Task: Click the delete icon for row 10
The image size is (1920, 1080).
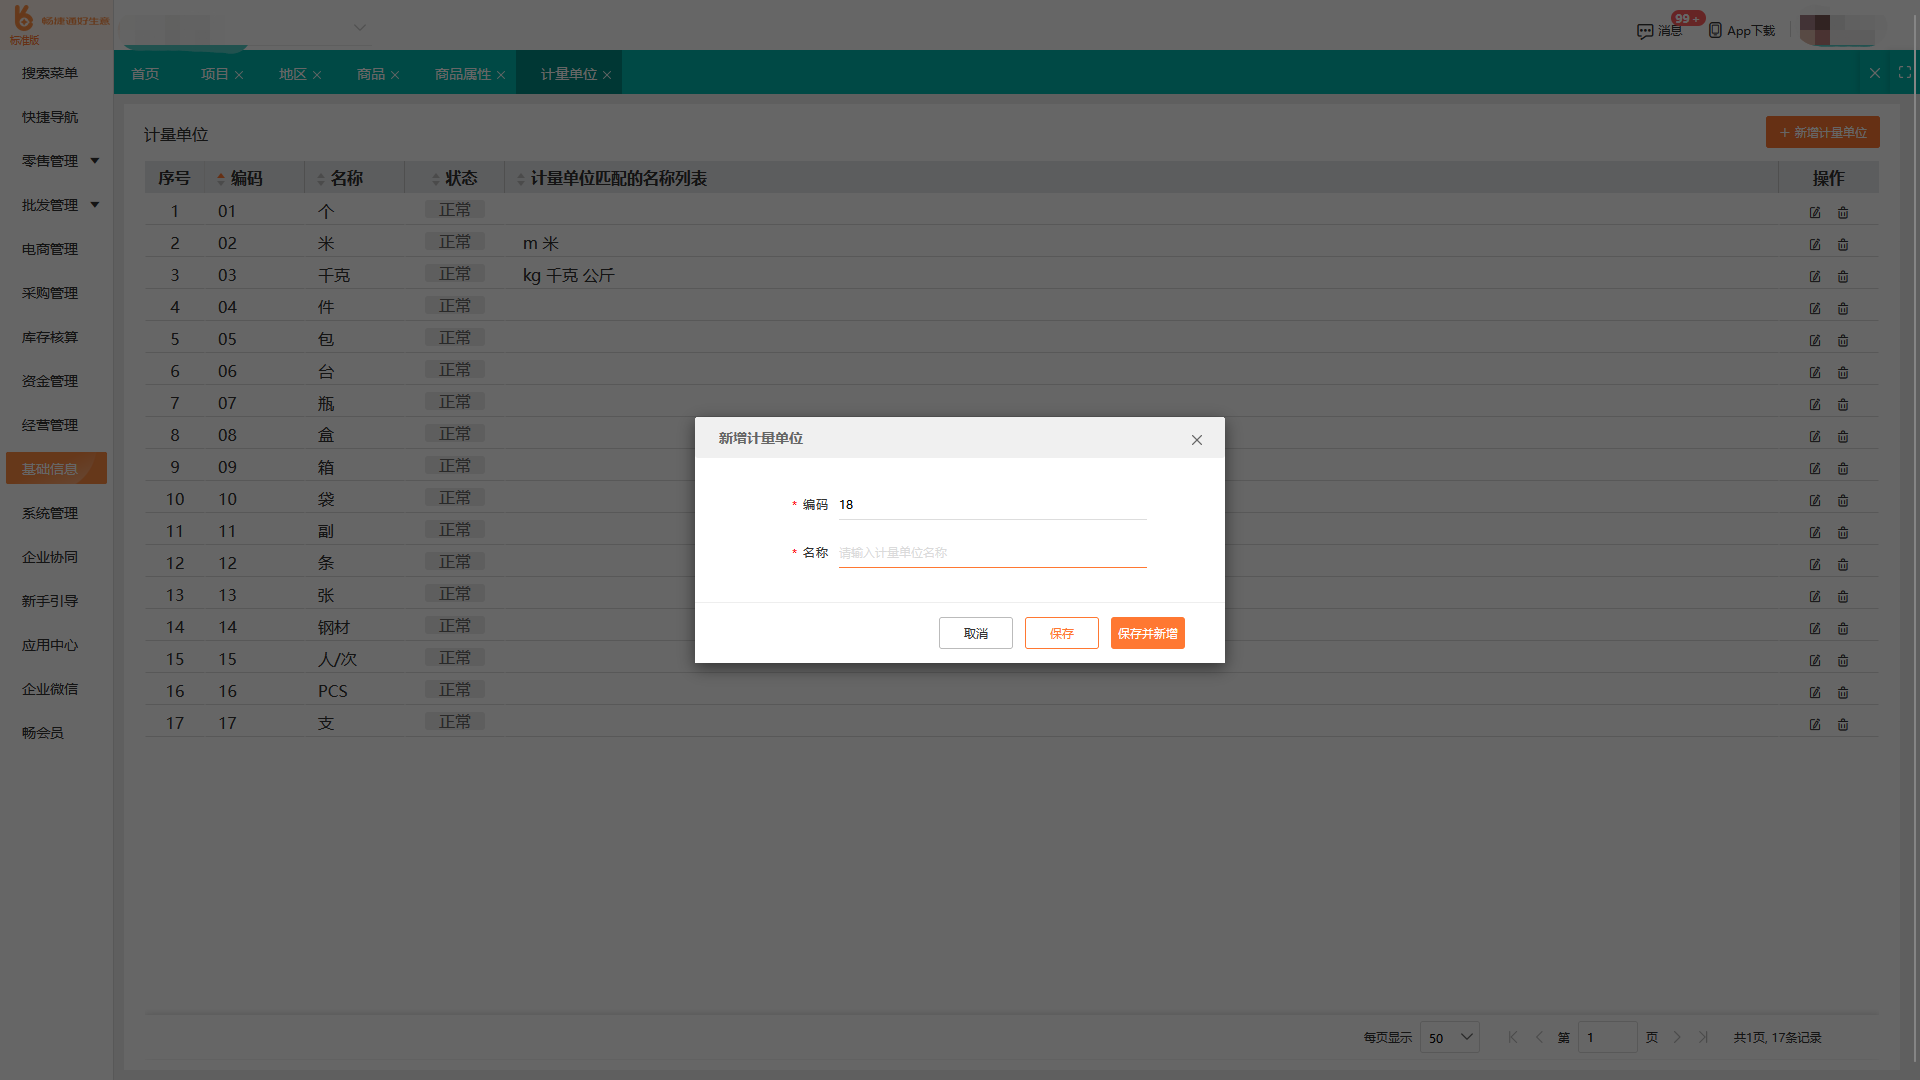Action: point(1844,500)
